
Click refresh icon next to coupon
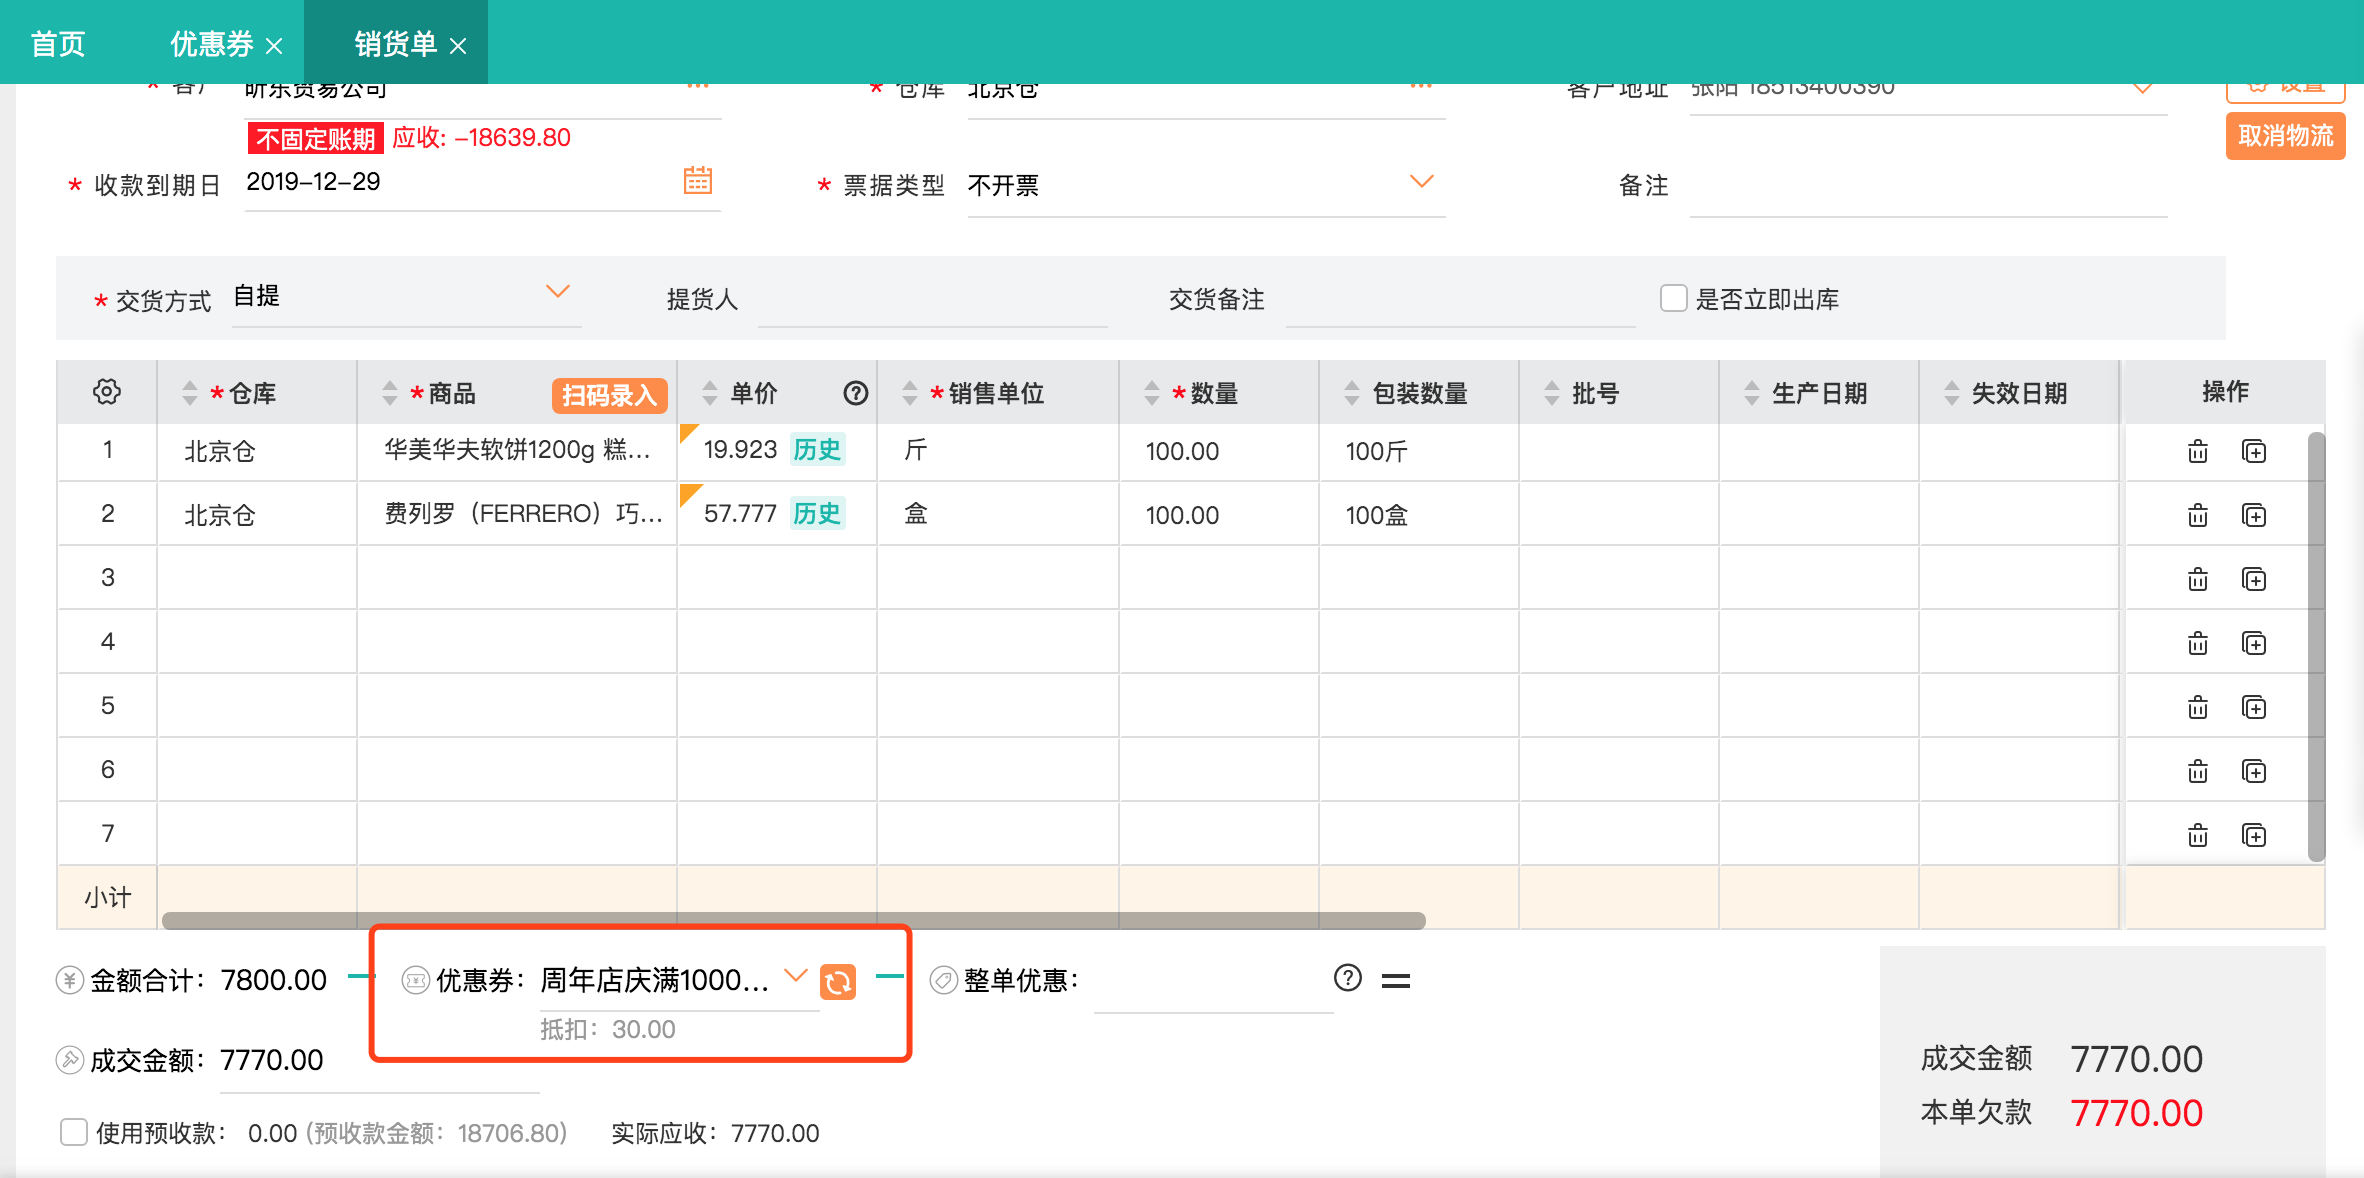(x=840, y=982)
